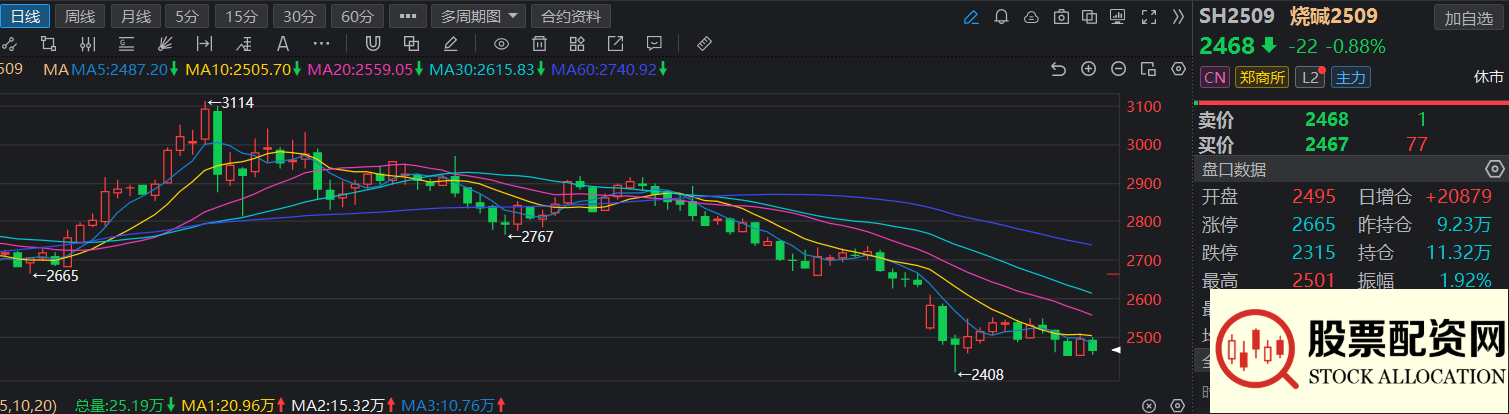Click the magenta MA20 indicator label
The width and height of the screenshot is (1509, 414).
click(x=360, y=69)
